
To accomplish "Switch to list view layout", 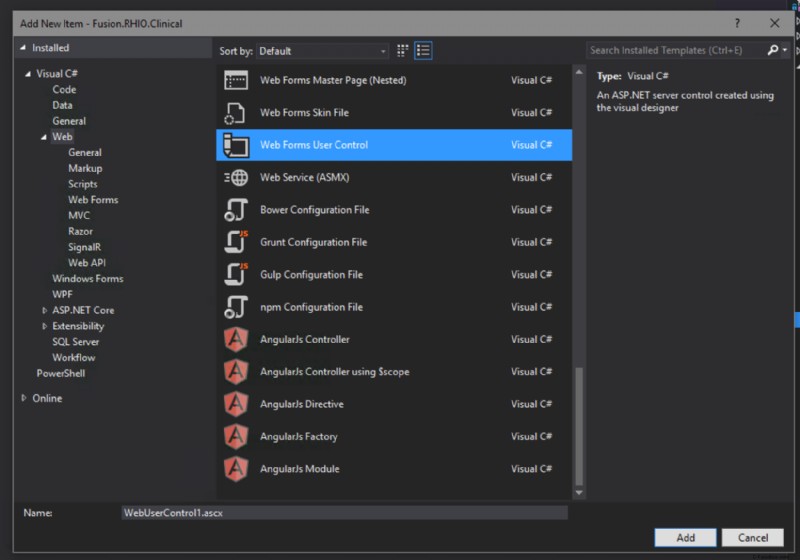I will [423, 50].
